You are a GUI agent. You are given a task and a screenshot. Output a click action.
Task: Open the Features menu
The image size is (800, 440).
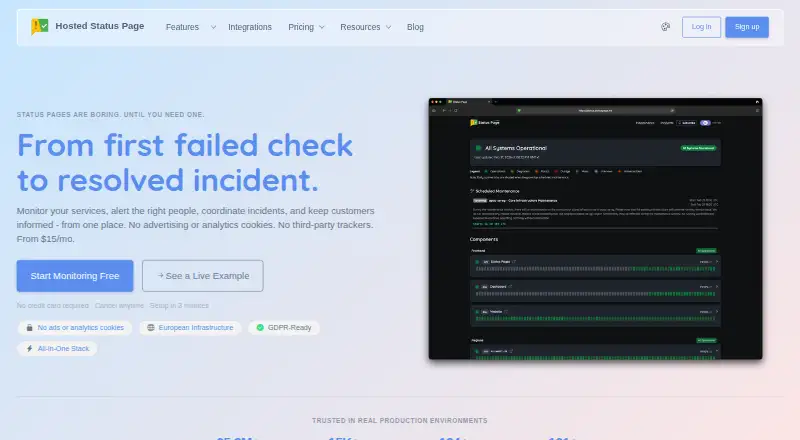point(182,27)
